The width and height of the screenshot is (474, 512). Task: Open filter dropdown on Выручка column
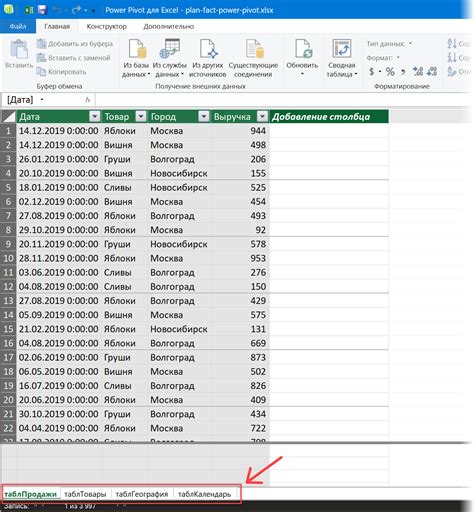pyautogui.click(x=263, y=116)
